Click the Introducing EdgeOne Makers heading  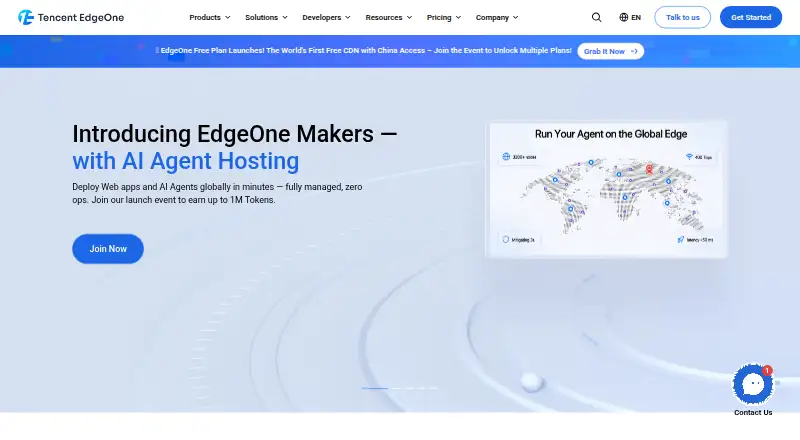tap(235, 134)
